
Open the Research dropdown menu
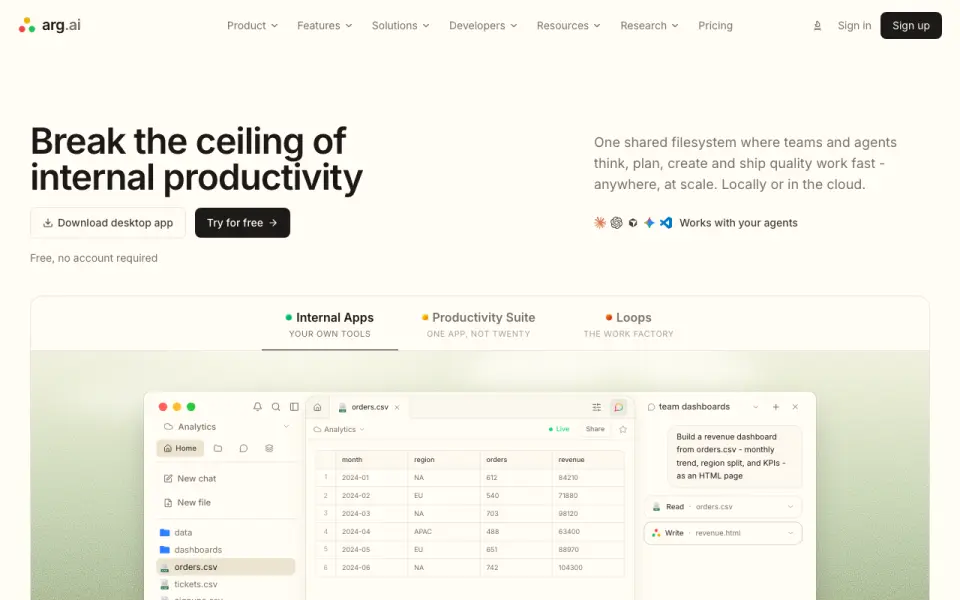pyautogui.click(x=649, y=26)
